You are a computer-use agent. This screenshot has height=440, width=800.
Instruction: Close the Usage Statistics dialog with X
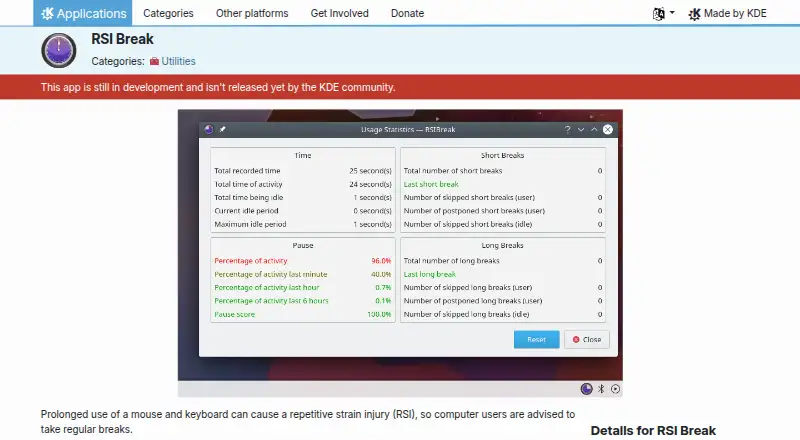point(608,130)
